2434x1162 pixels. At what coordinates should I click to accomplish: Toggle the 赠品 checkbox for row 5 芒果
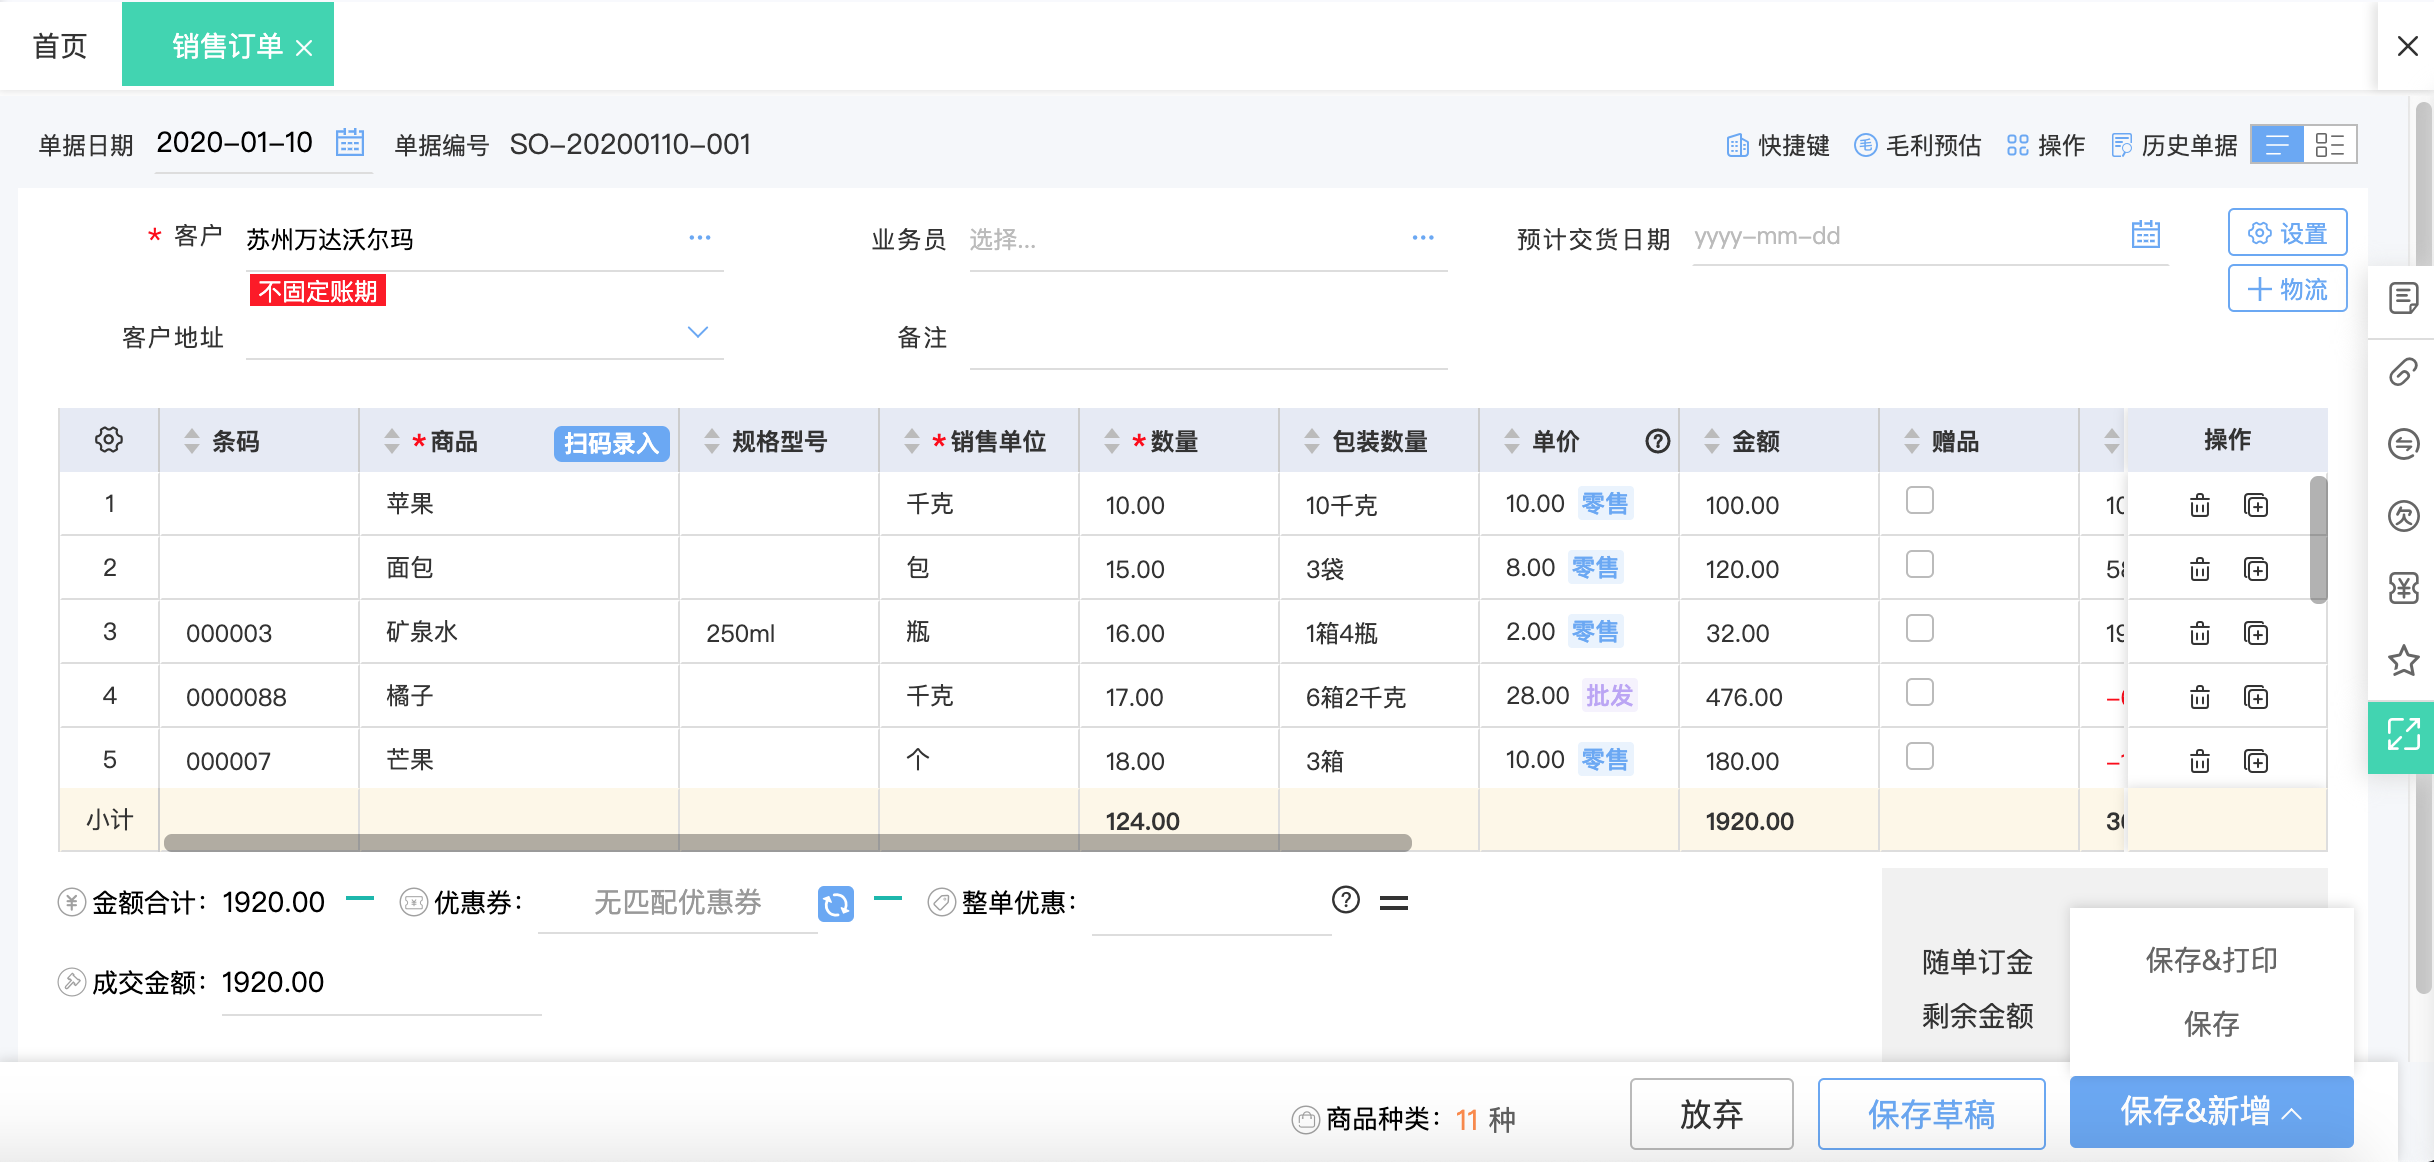pyautogui.click(x=1920, y=757)
